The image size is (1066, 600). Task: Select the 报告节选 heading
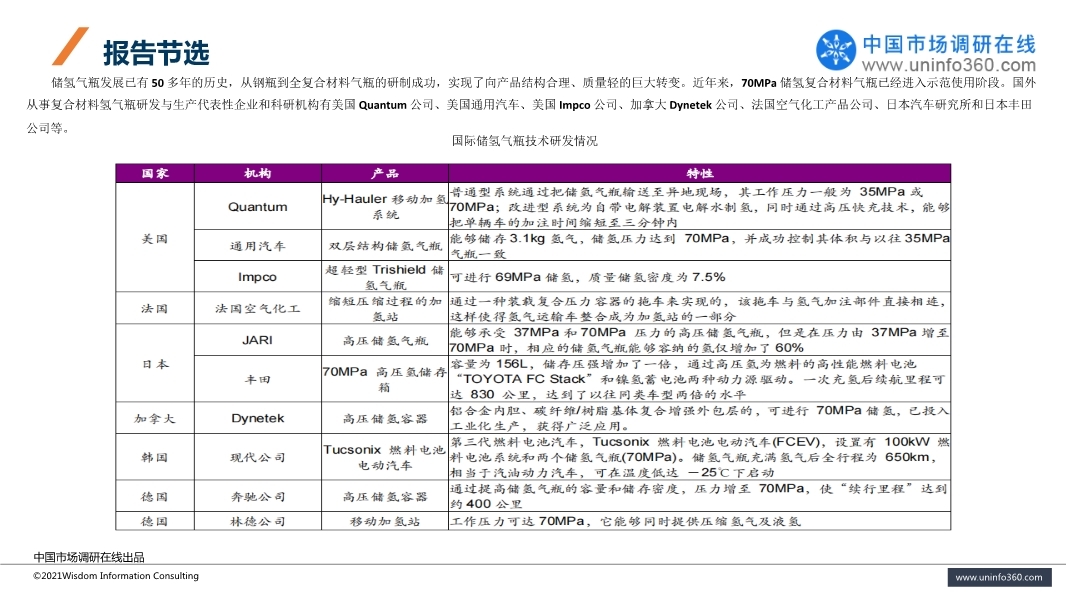tap(156, 52)
